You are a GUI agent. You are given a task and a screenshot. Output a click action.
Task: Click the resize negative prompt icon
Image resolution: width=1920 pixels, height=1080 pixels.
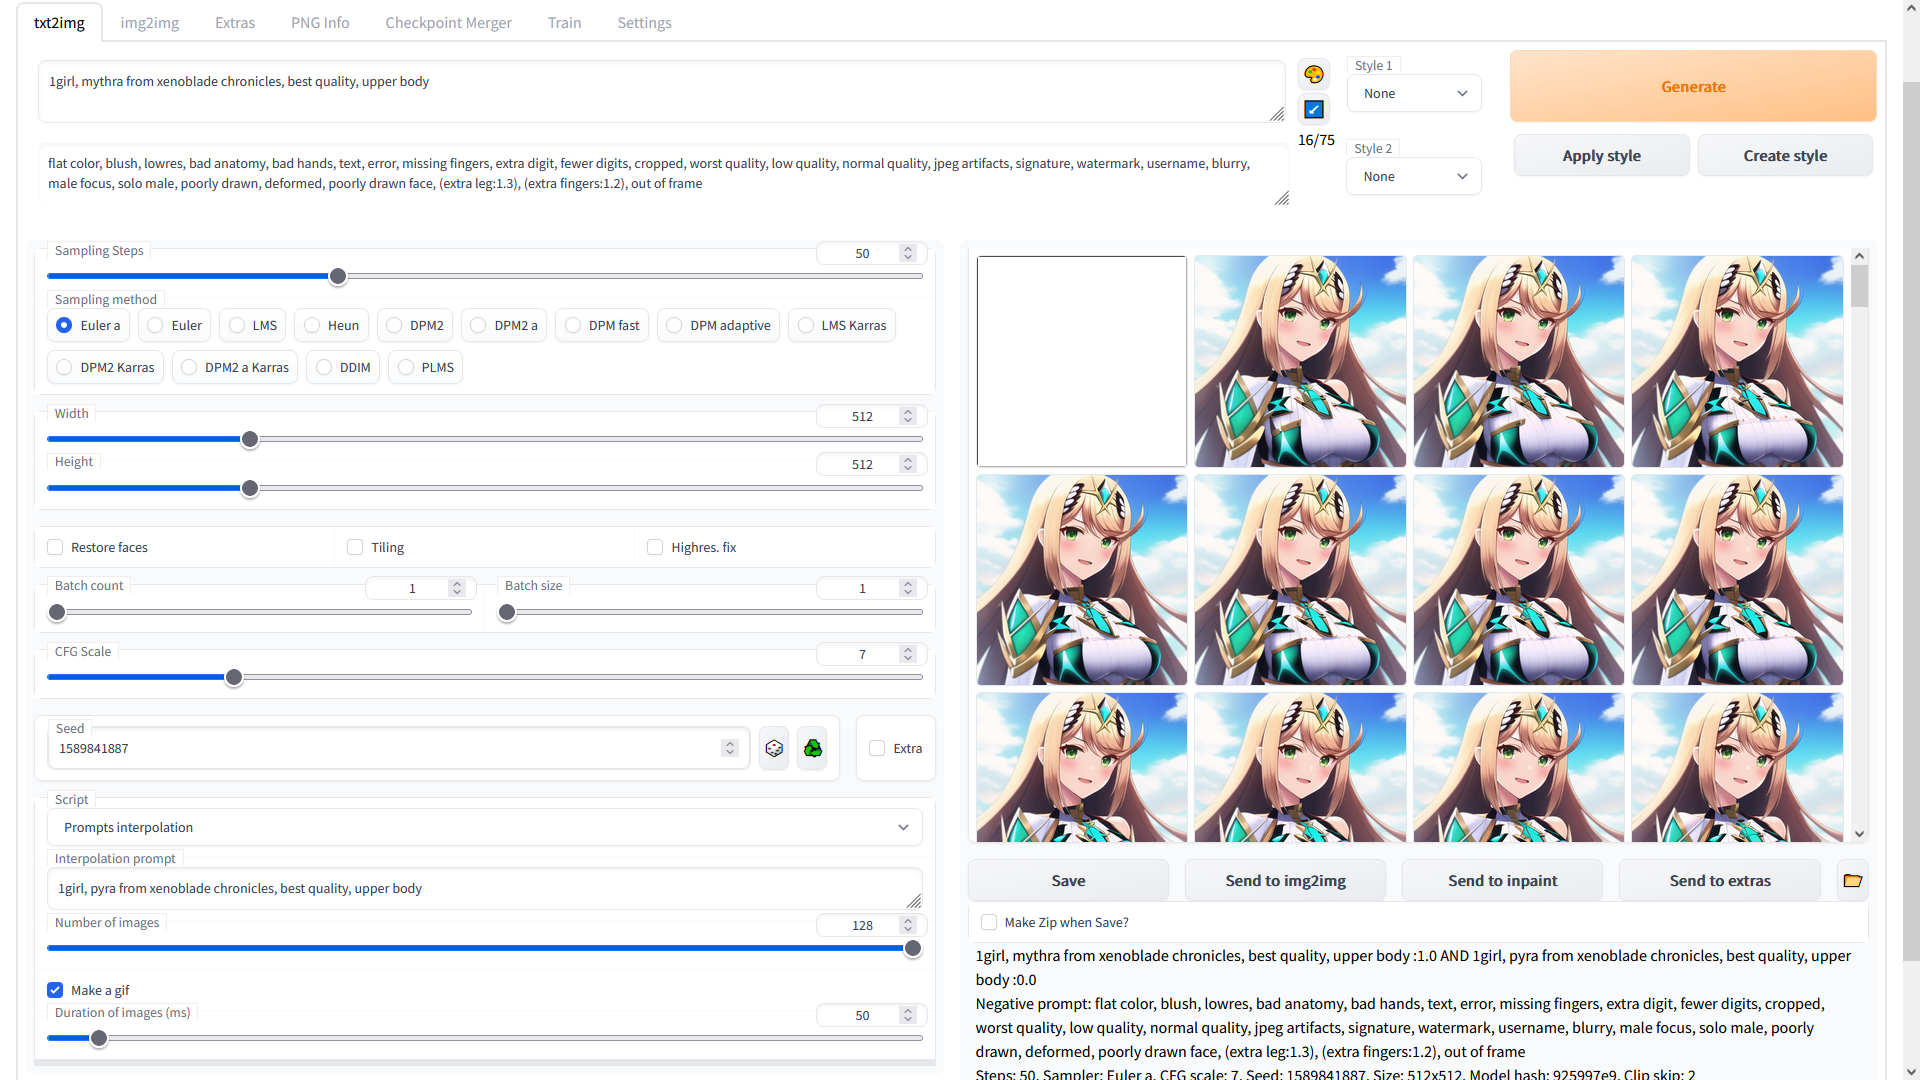(1276, 199)
